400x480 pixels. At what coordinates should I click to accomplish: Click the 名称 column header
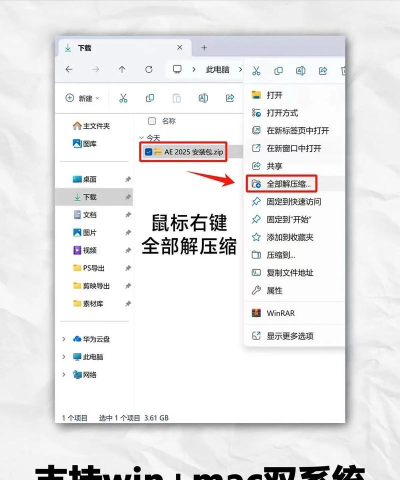pos(169,121)
